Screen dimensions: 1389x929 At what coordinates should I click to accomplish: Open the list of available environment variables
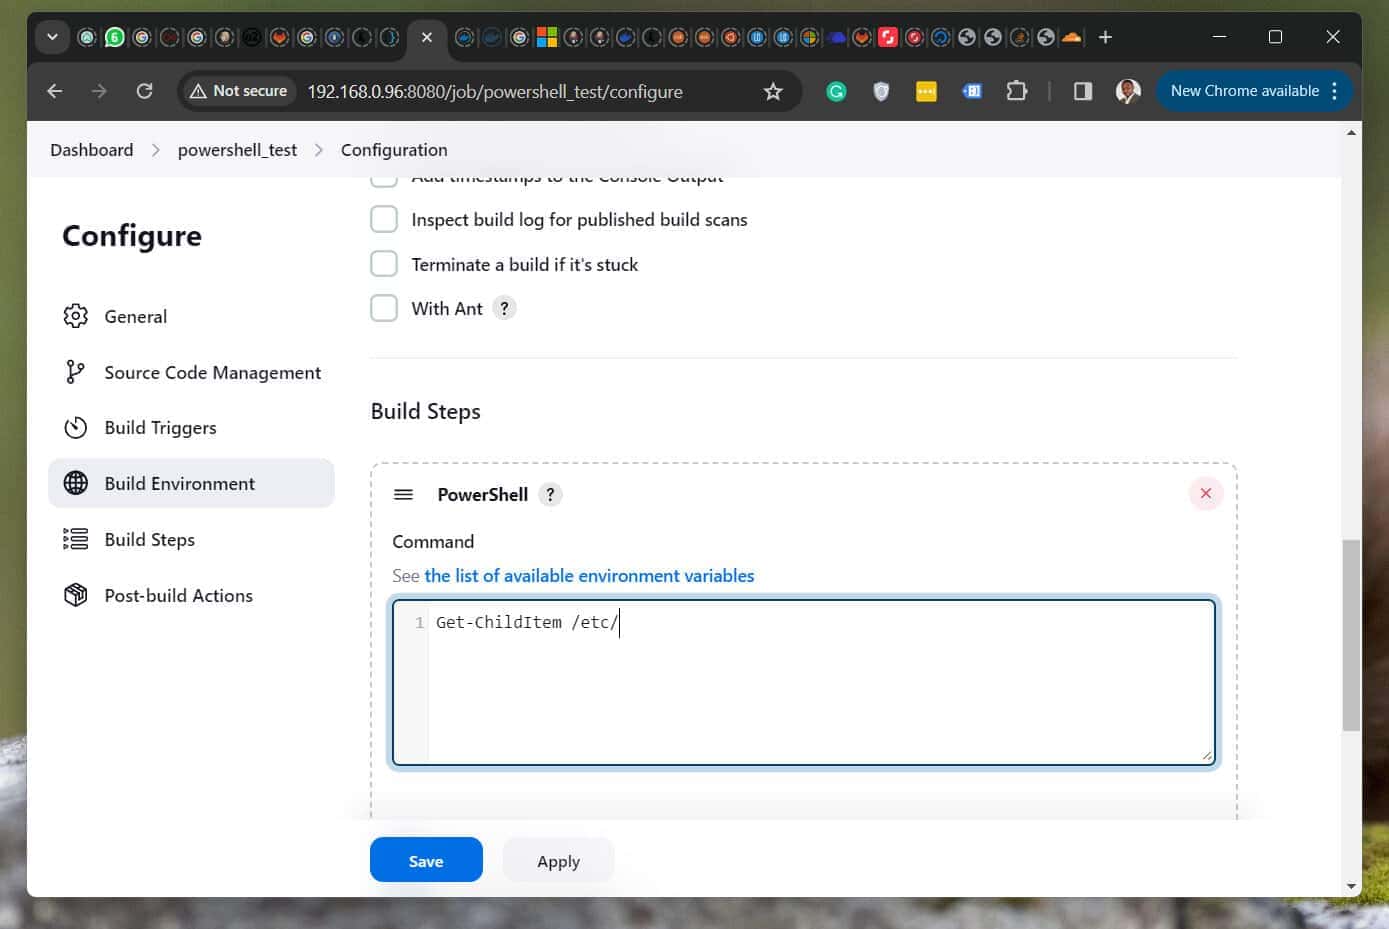point(588,575)
